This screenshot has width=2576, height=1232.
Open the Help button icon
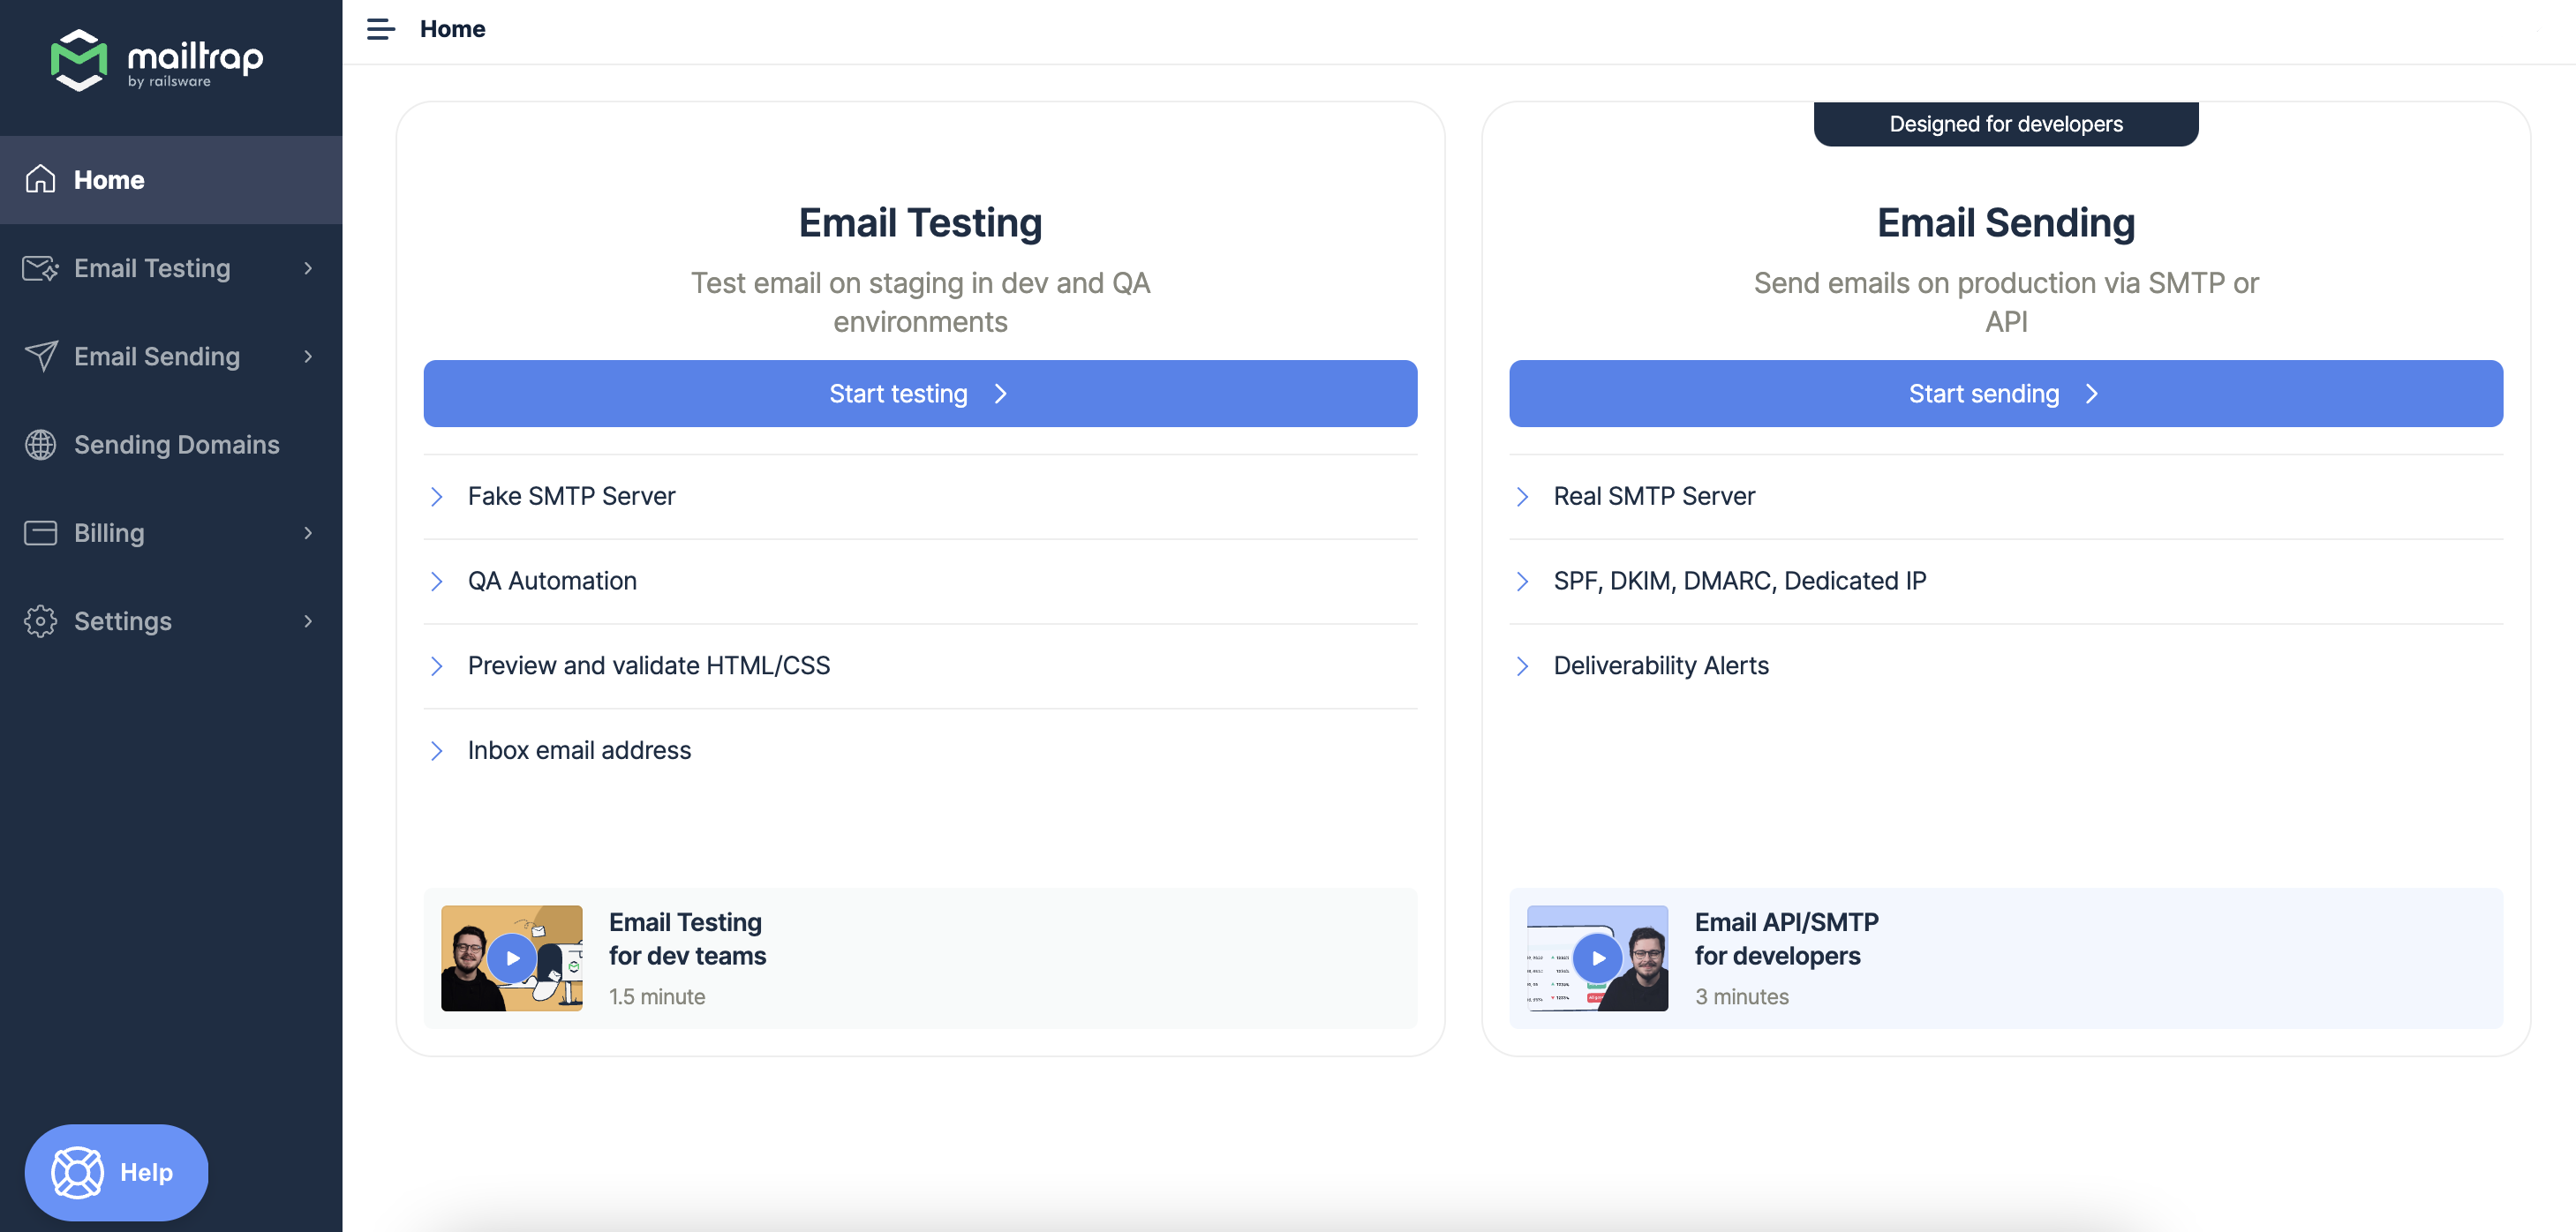point(77,1173)
